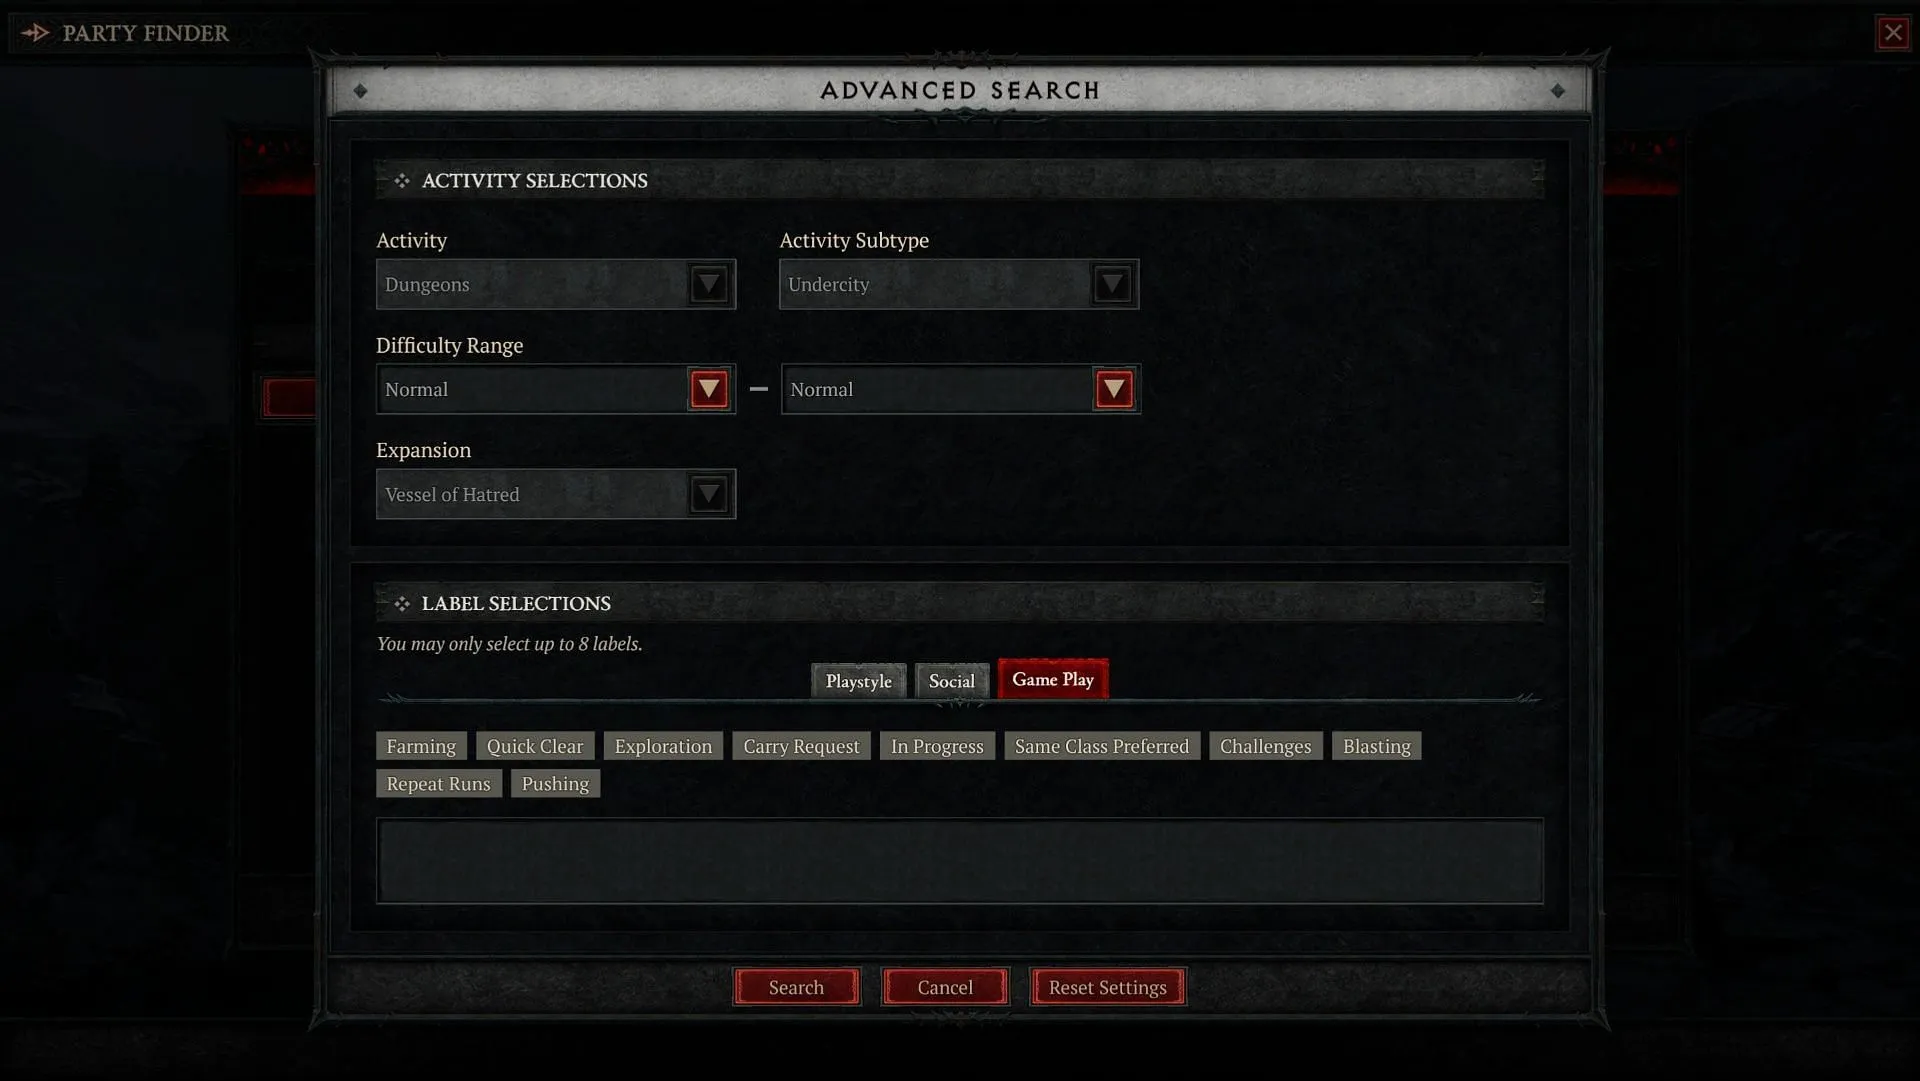
Task: Toggle the Farming label selection
Action: tap(421, 746)
